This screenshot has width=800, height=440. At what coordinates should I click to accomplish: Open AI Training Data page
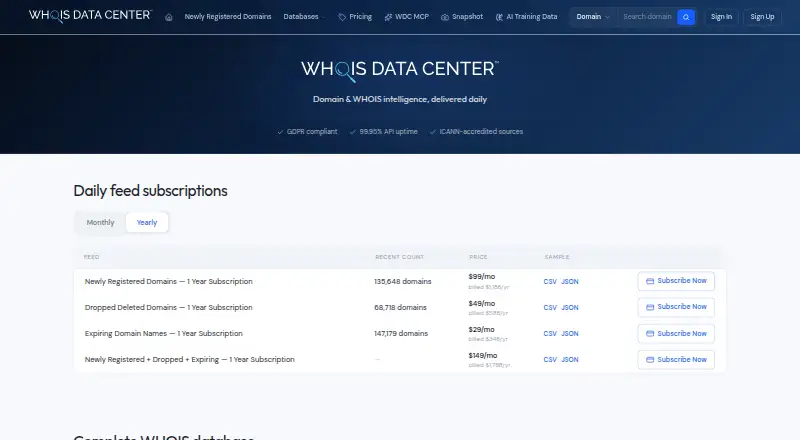pyautogui.click(x=532, y=17)
